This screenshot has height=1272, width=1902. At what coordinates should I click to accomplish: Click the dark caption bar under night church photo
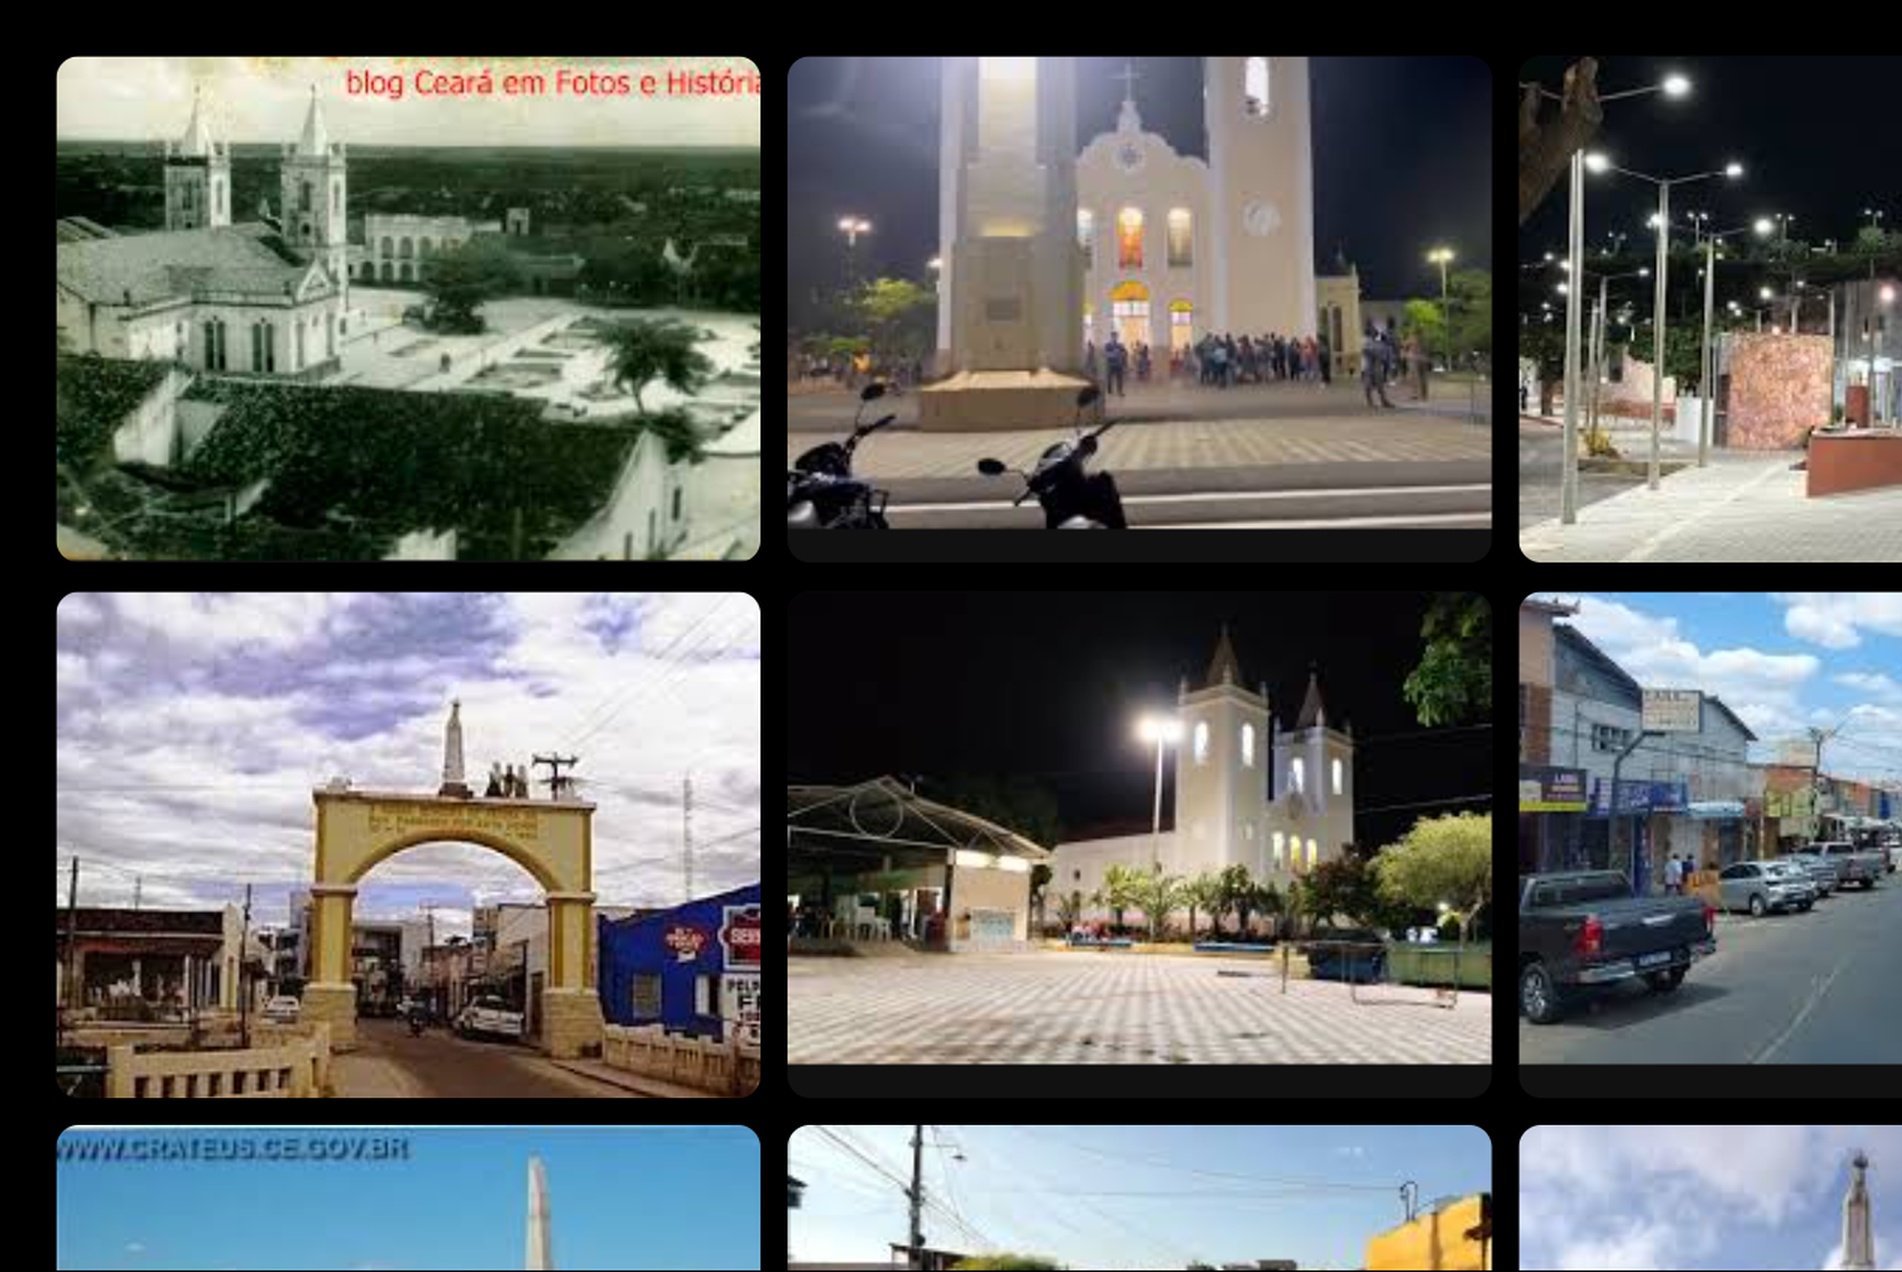(x=1139, y=545)
